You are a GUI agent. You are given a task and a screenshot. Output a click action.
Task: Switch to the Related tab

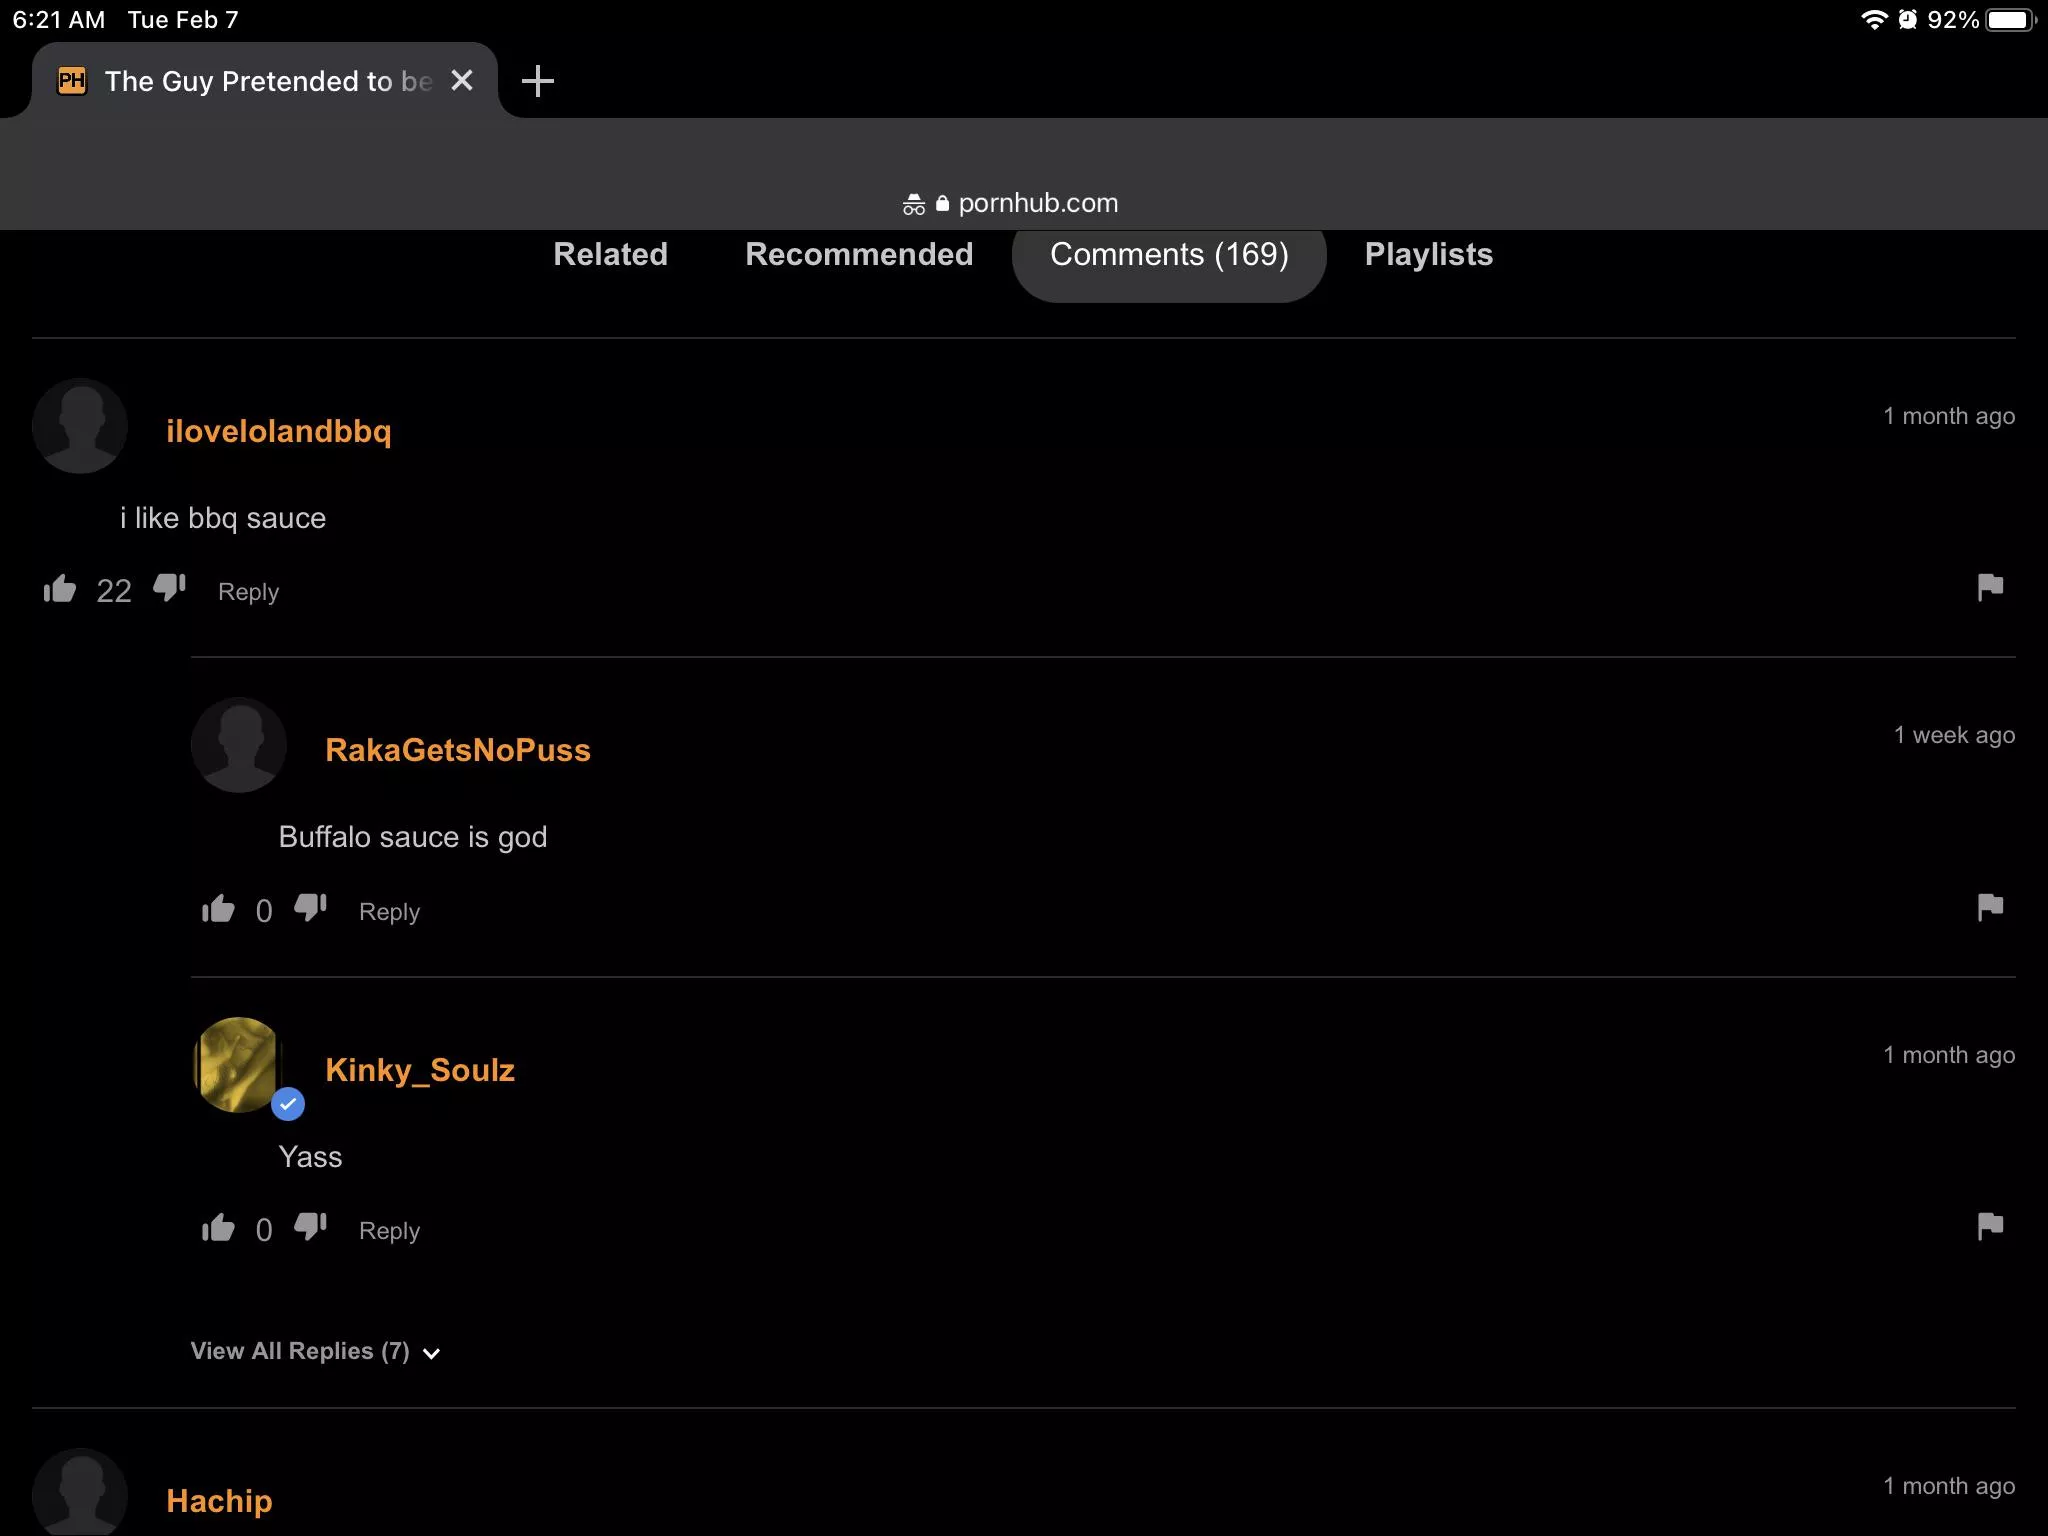click(x=610, y=255)
